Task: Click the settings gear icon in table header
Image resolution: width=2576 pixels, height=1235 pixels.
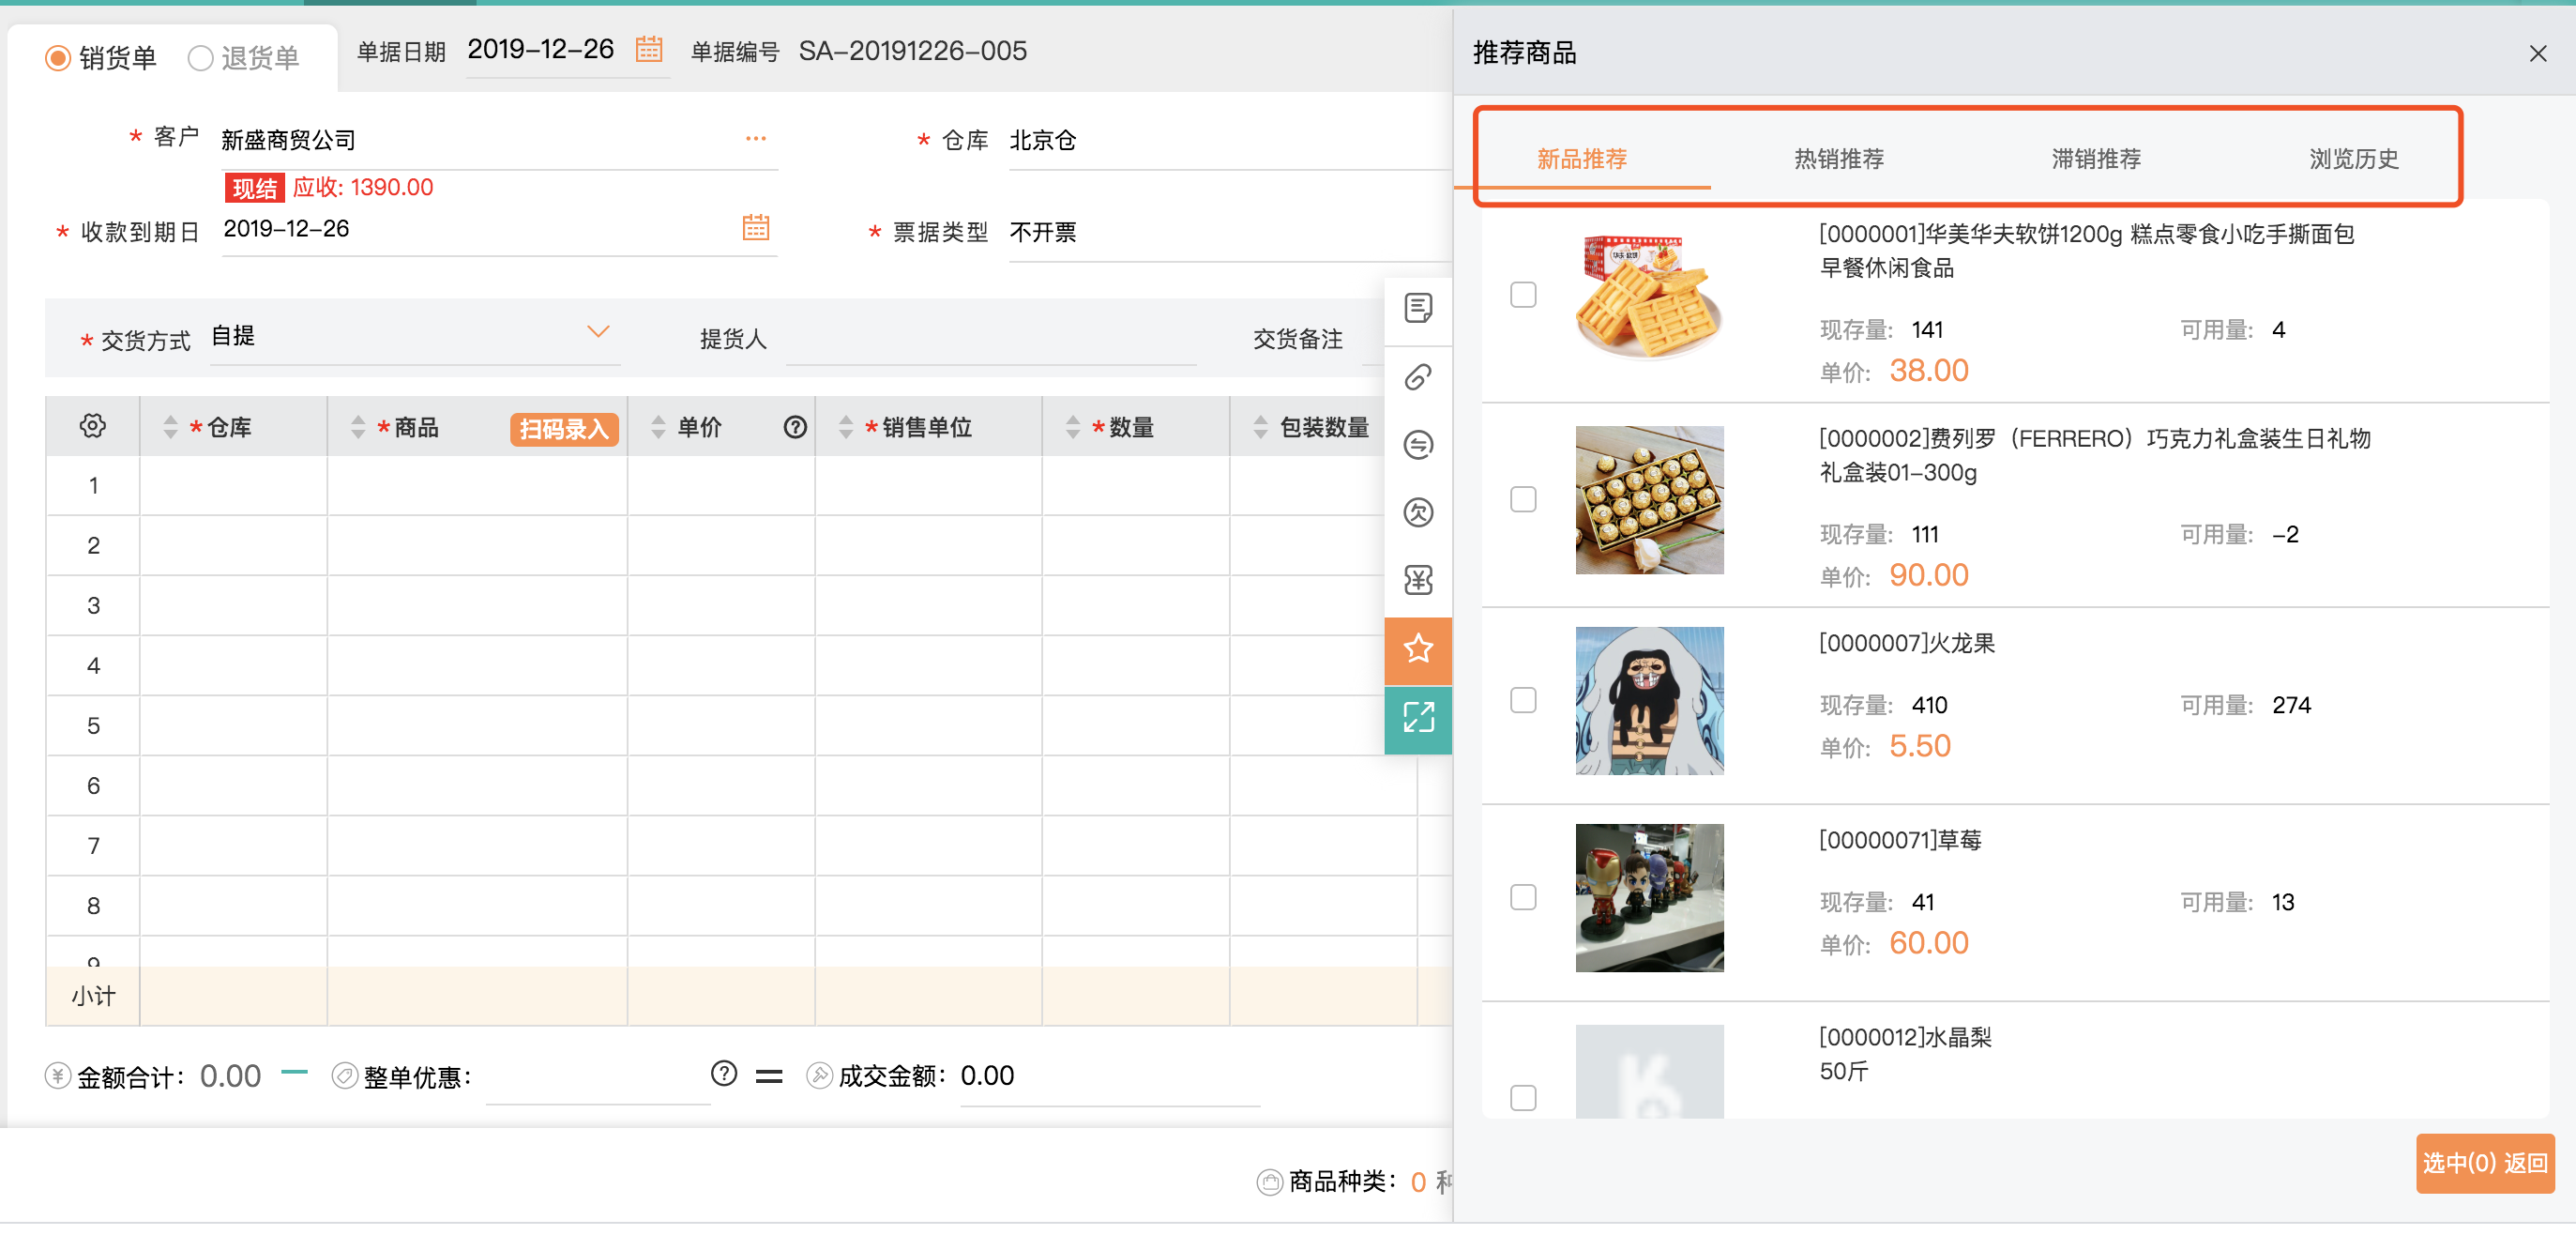Action: point(92,428)
